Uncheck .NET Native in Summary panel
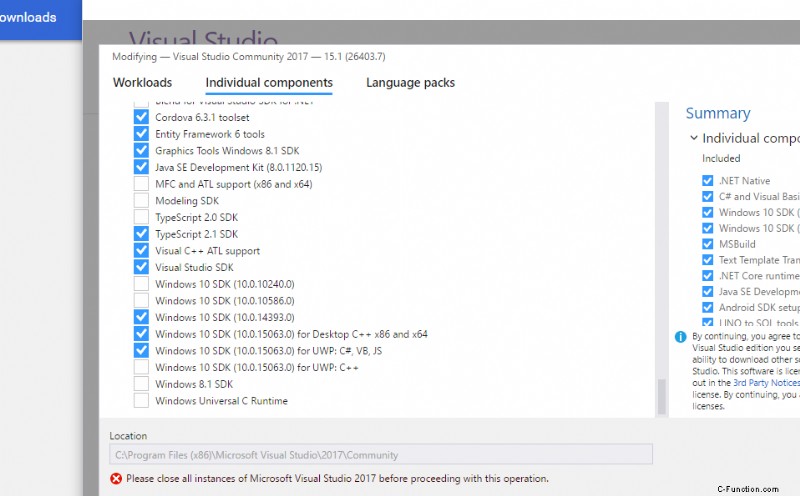 coord(708,181)
